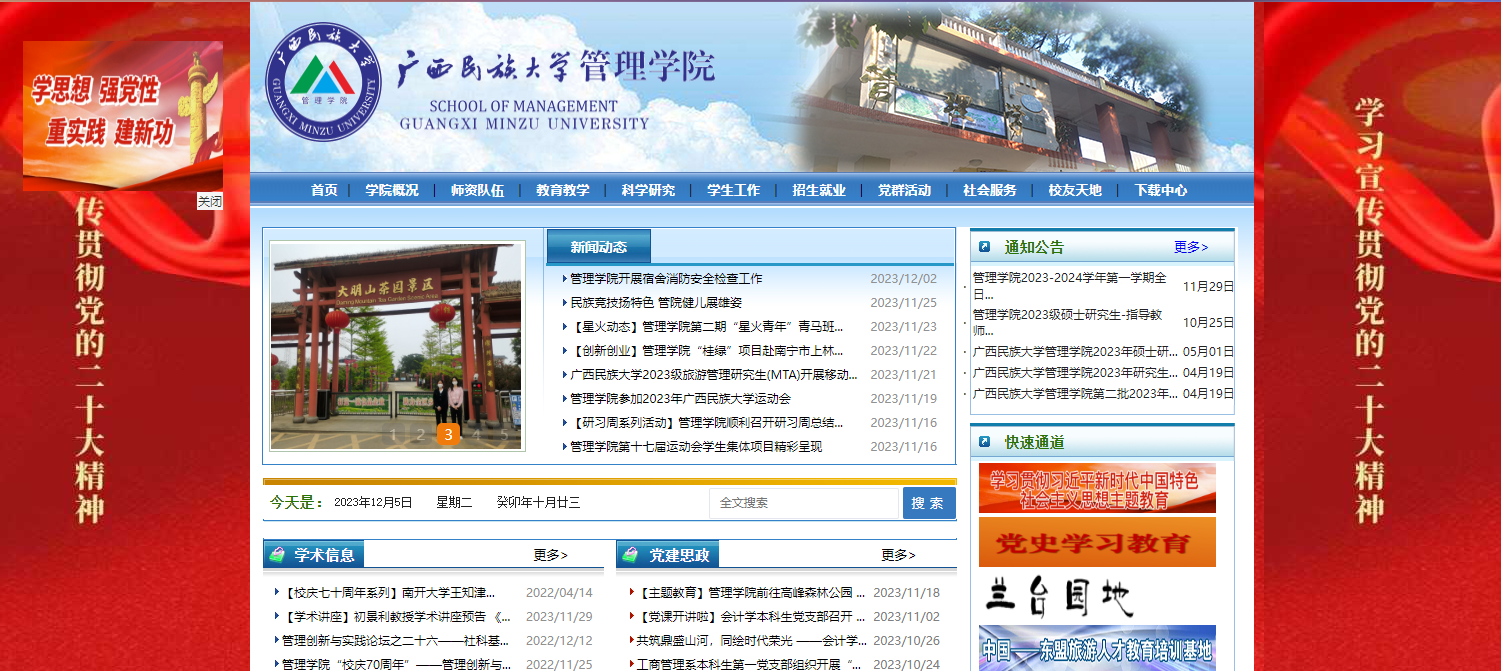Image resolution: width=1501 pixels, height=671 pixels.
Task: Switch to the 新闻动态 tab
Action: coord(598,247)
